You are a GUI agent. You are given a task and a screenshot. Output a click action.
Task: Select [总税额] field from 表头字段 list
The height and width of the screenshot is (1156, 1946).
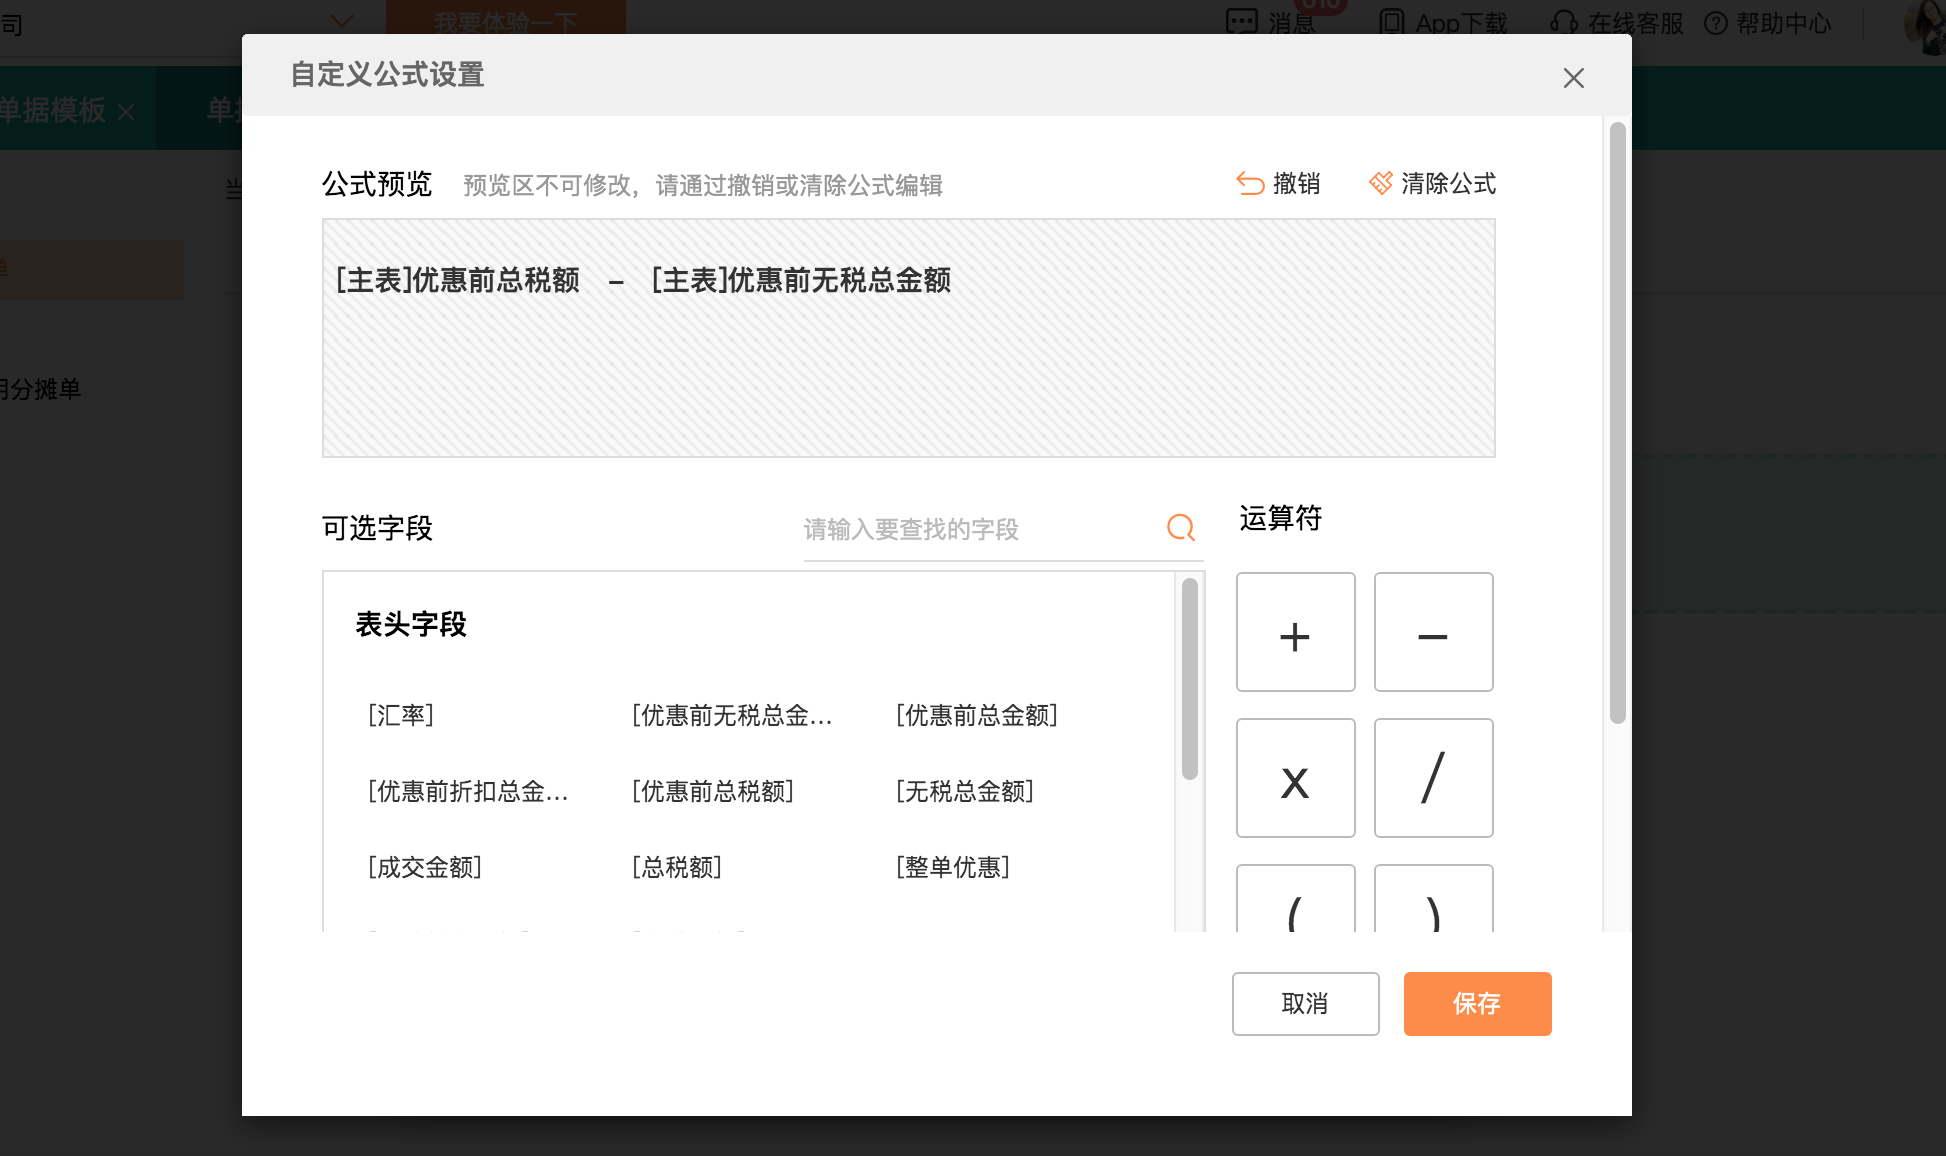click(x=674, y=867)
